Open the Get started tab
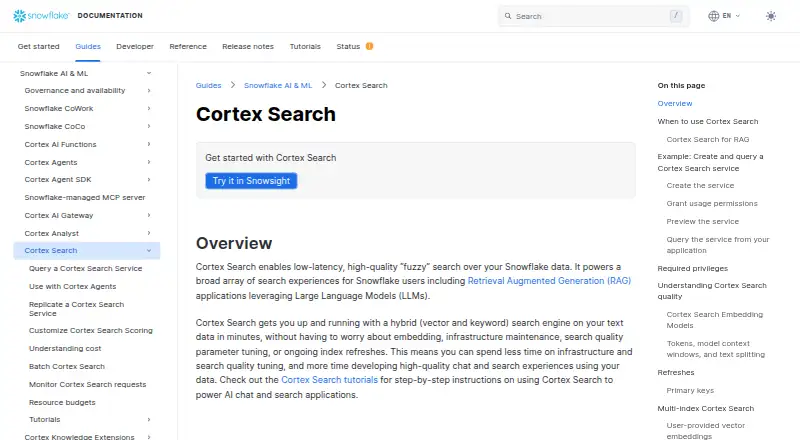The width and height of the screenshot is (800, 440). pos(38,46)
